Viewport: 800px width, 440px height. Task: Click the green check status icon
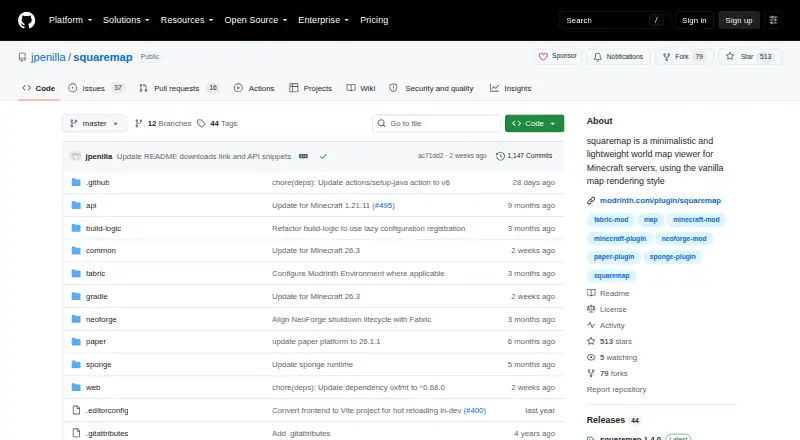323,156
